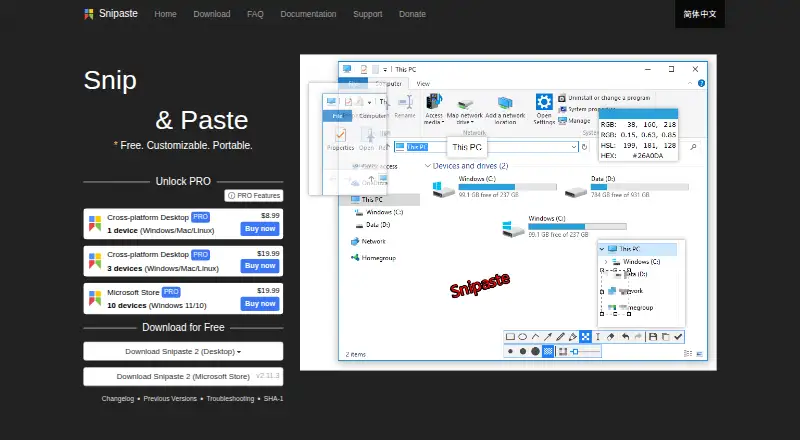Click the refresh icon beside the address bar
800x440 pixels.
585,147
